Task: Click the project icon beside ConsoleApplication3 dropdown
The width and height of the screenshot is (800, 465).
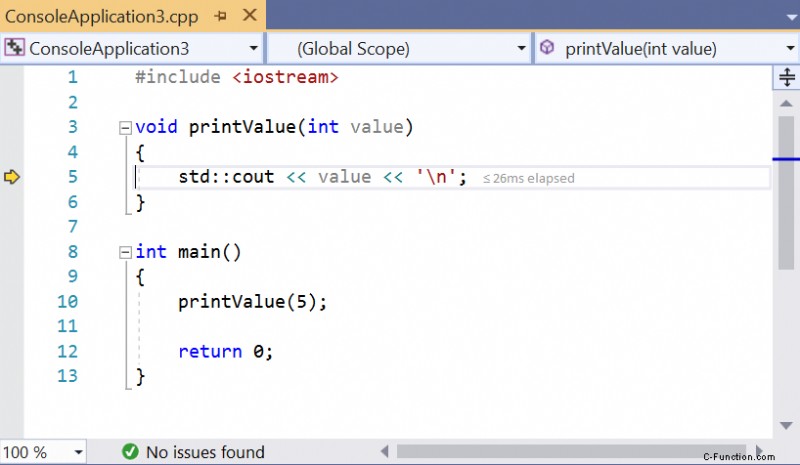Action: (15, 48)
